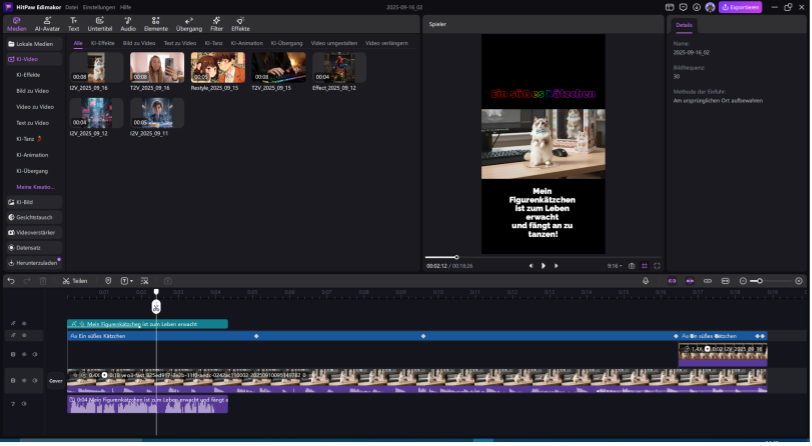Open the Effekte tool
The width and height of the screenshot is (812, 446).
point(240,24)
